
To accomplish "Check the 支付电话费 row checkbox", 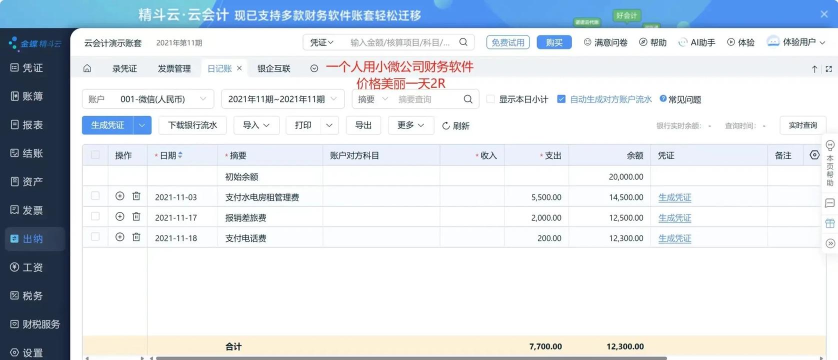I will 95,237.
